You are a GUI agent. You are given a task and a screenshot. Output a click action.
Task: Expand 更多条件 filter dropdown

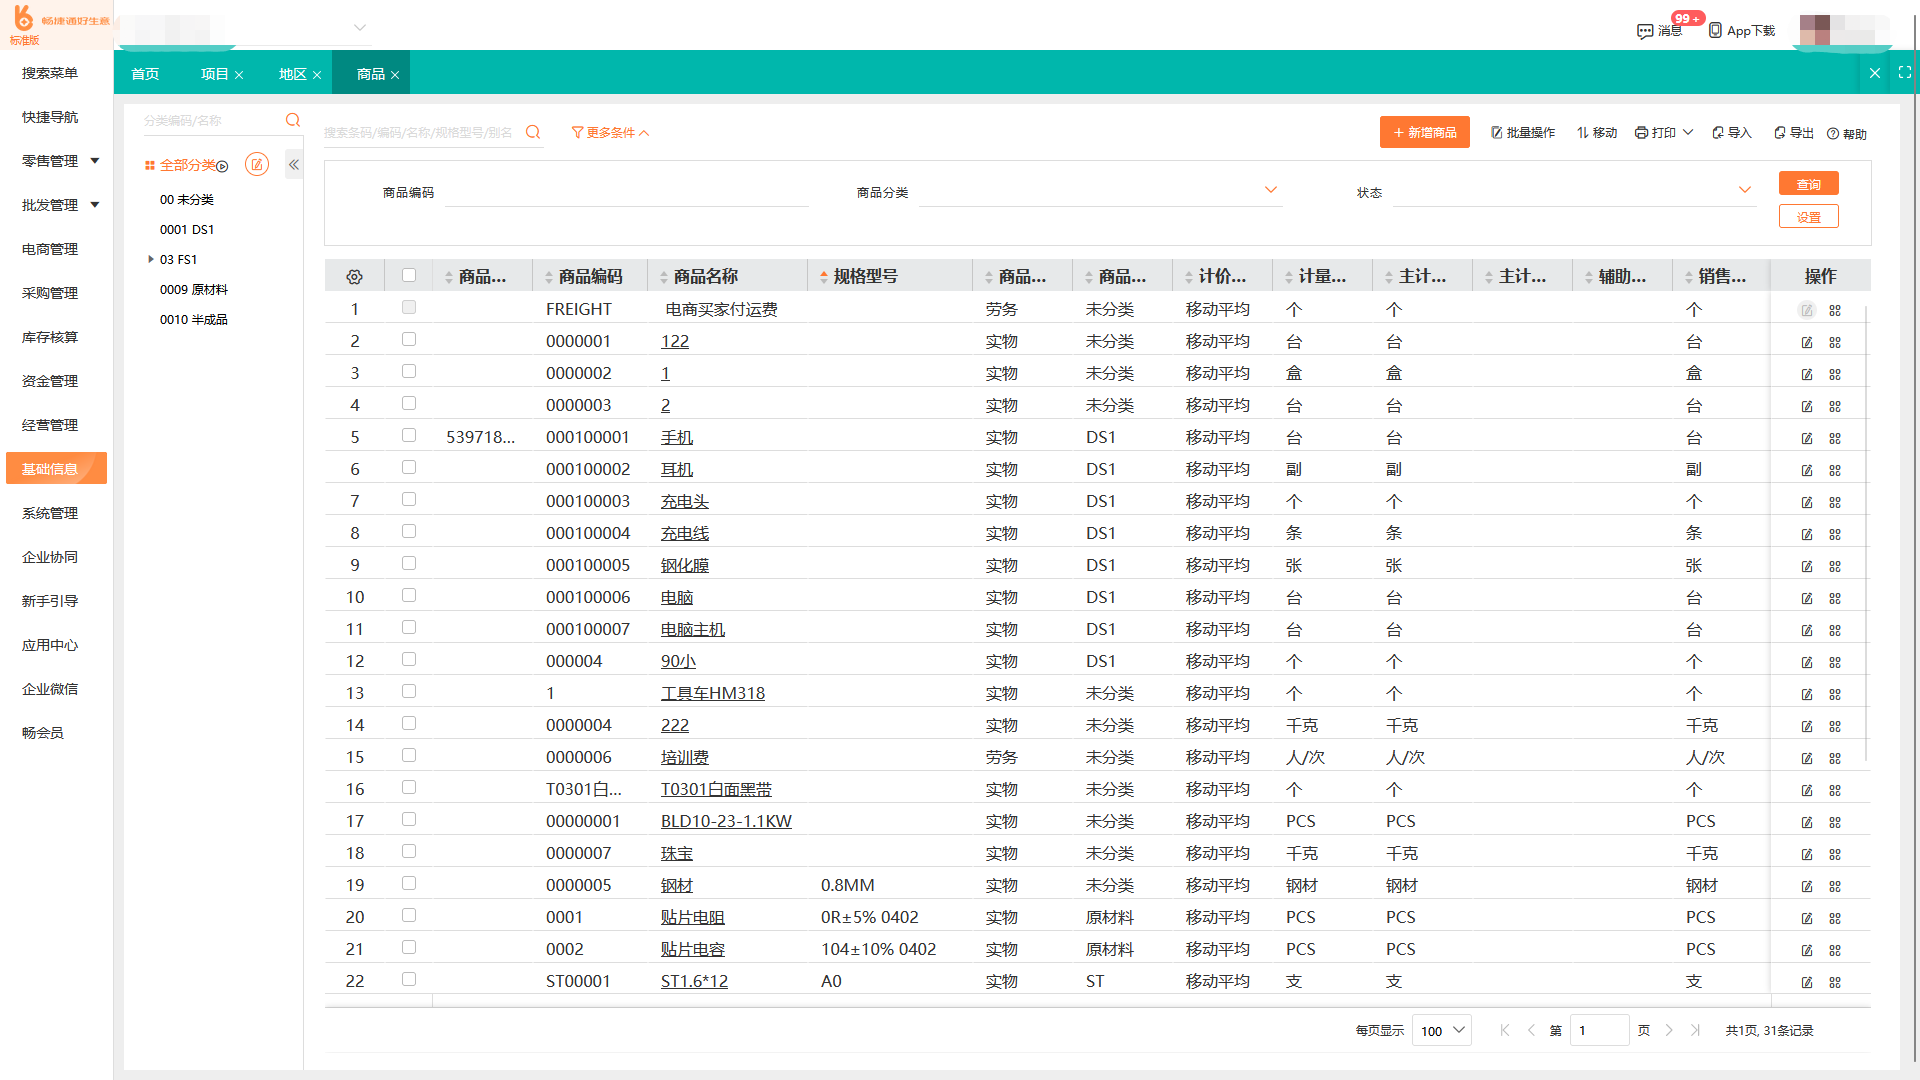[612, 132]
